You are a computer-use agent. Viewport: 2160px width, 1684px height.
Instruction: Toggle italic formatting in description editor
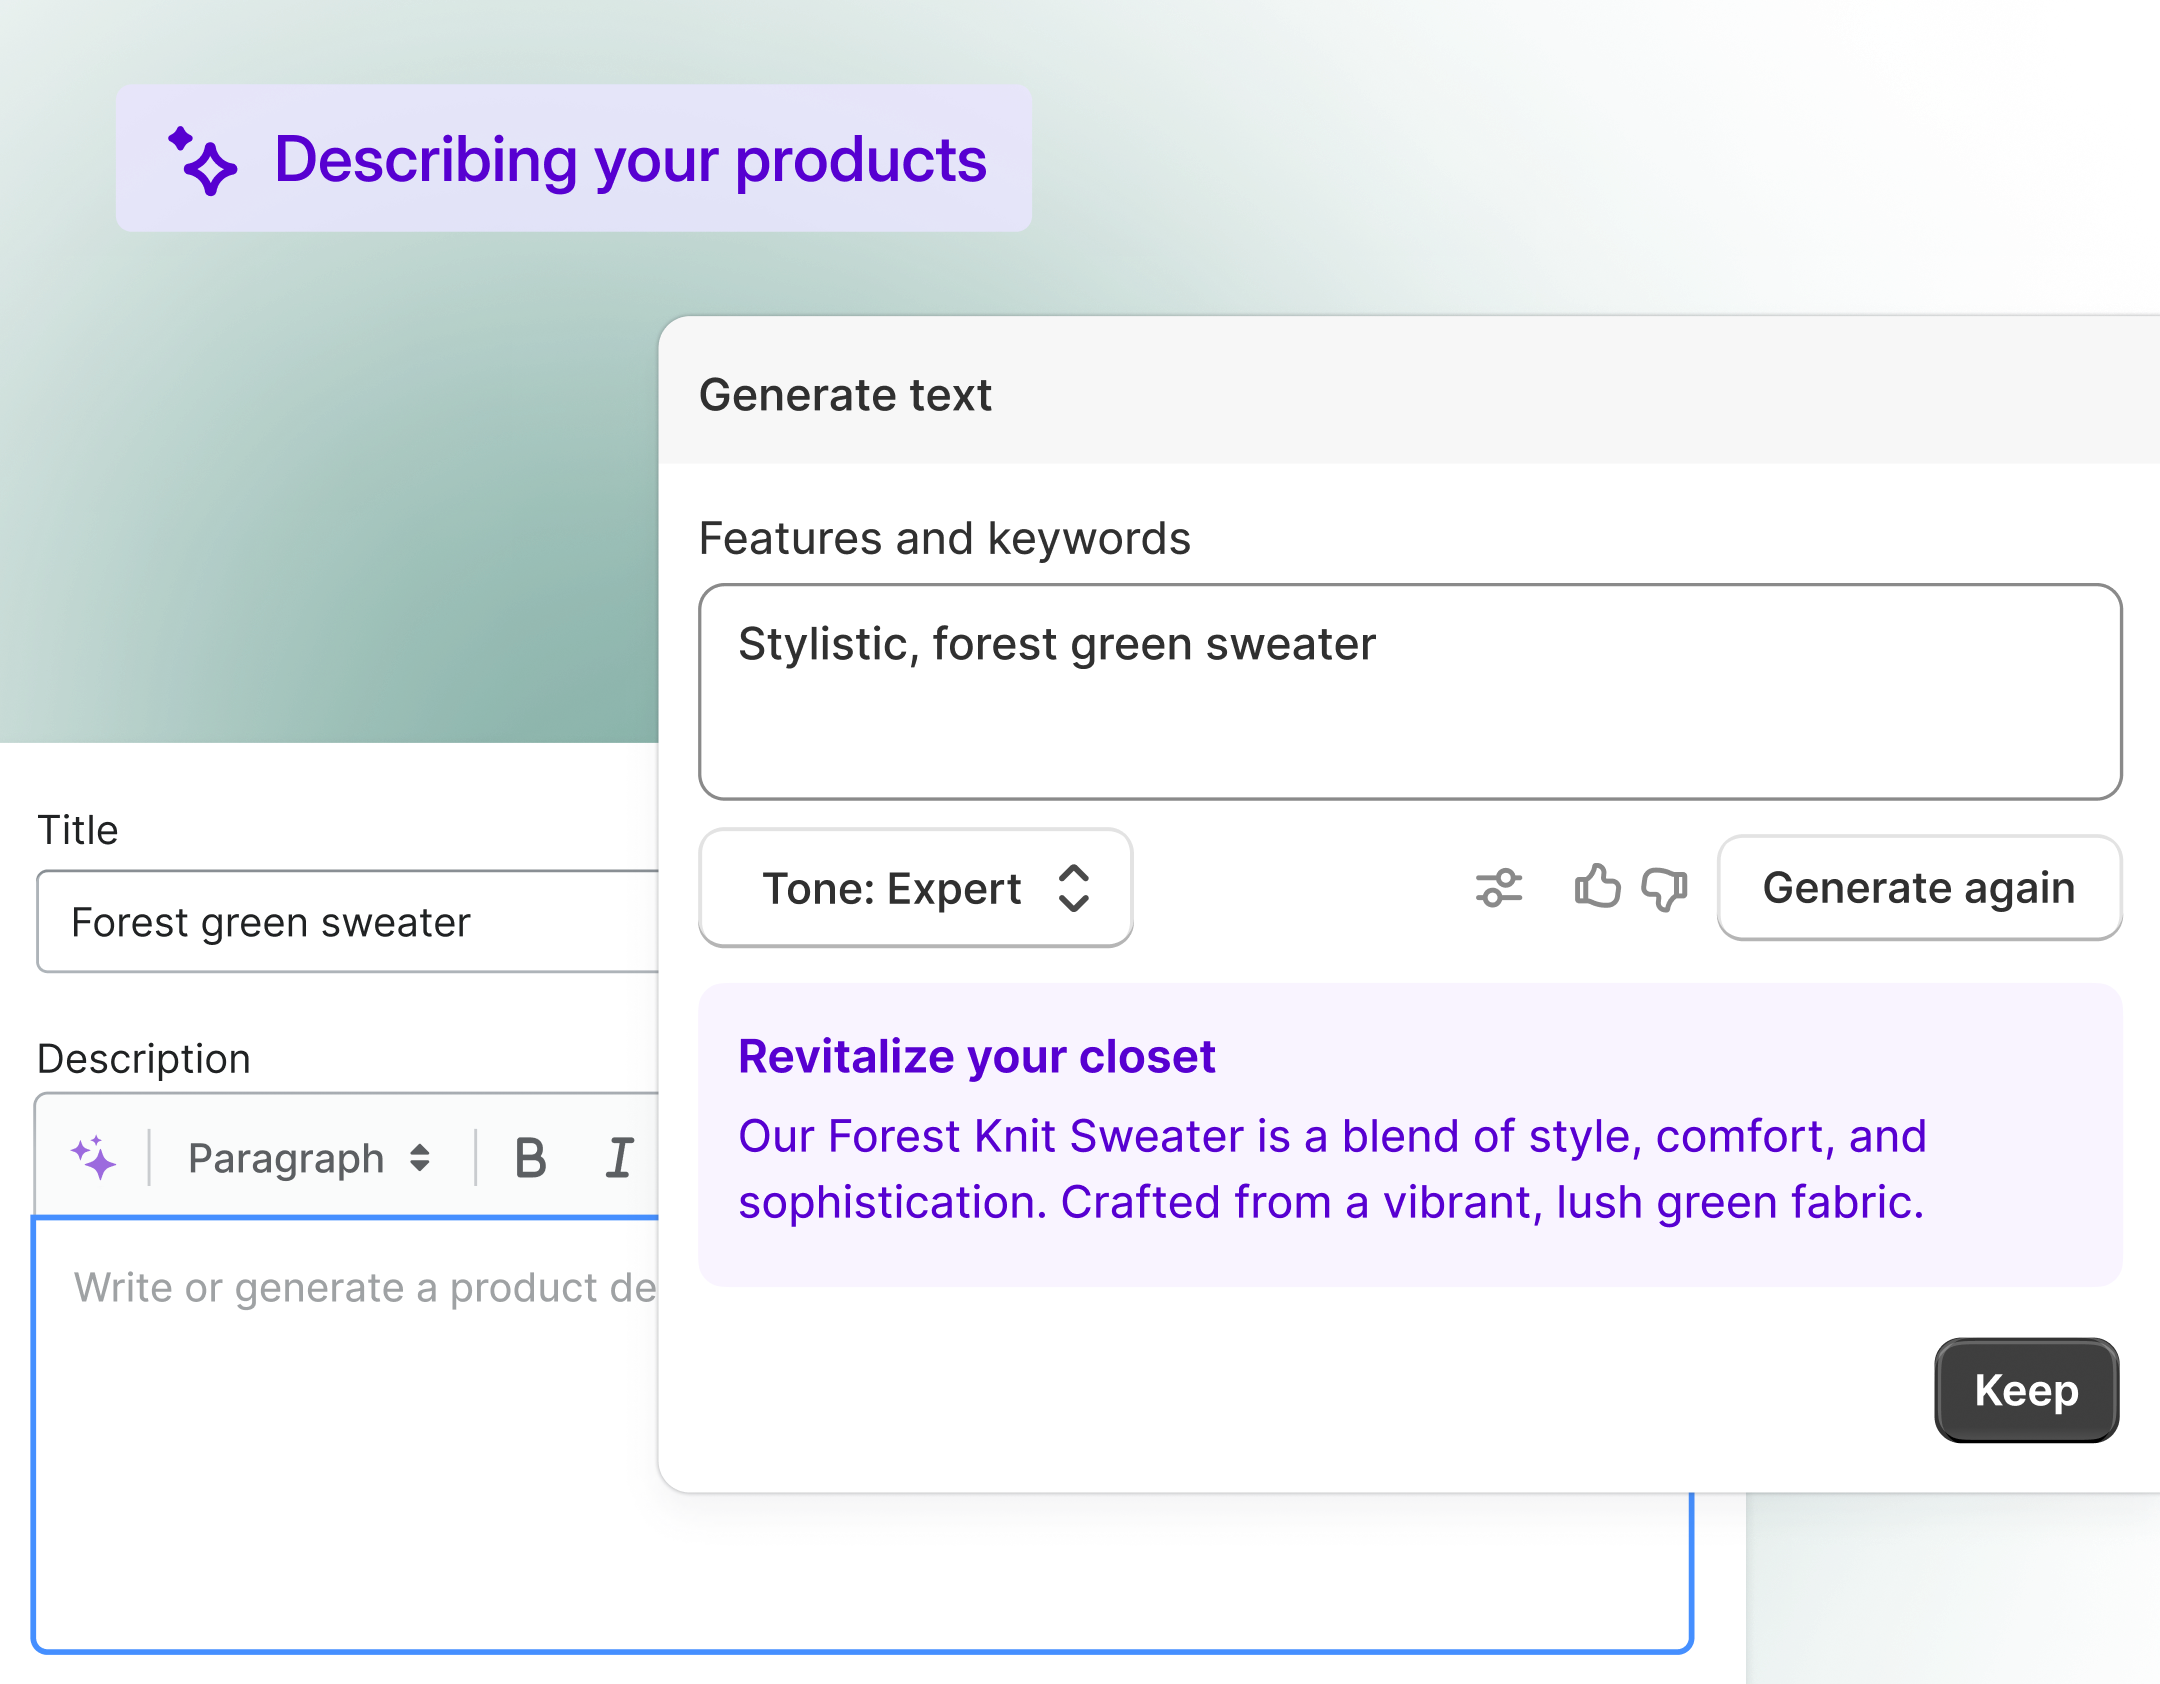619,1158
